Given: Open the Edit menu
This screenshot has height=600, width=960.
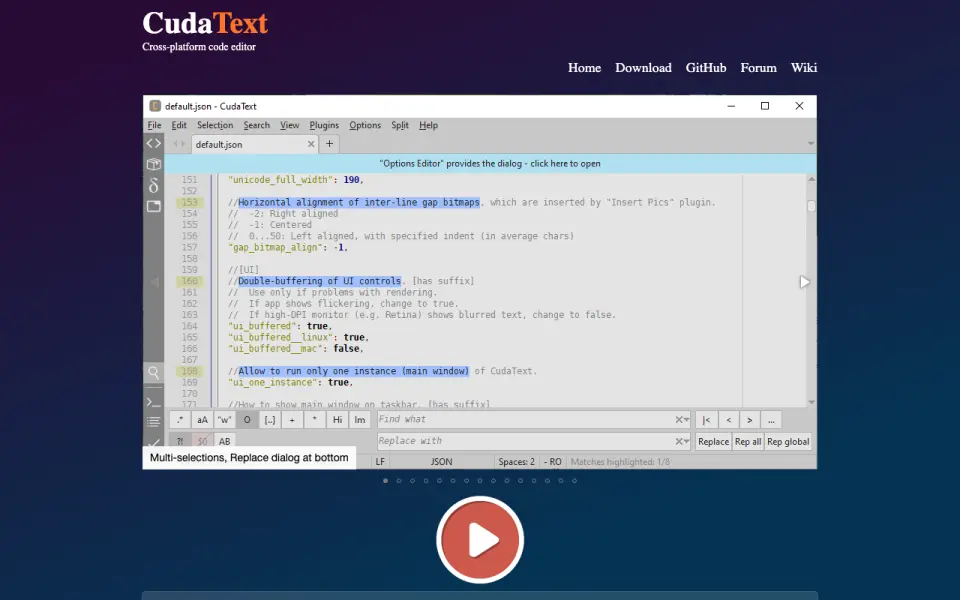Looking at the screenshot, I should (179, 125).
